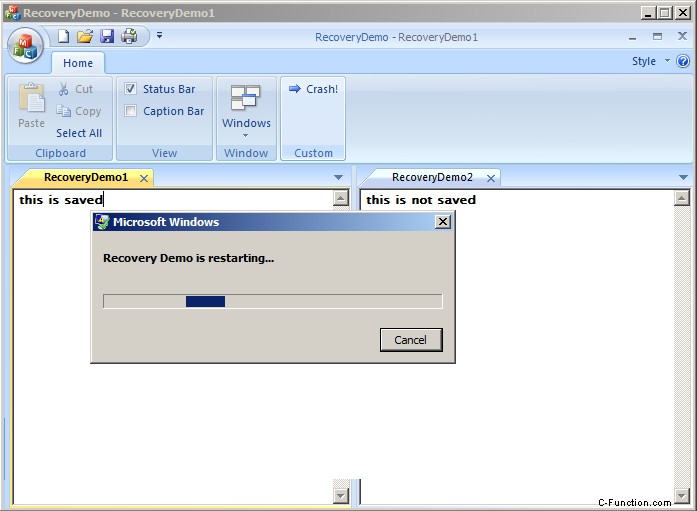Screen dimensions: 697x511
Task: Click Select All in Clipboard group
Action: [79, 133]
